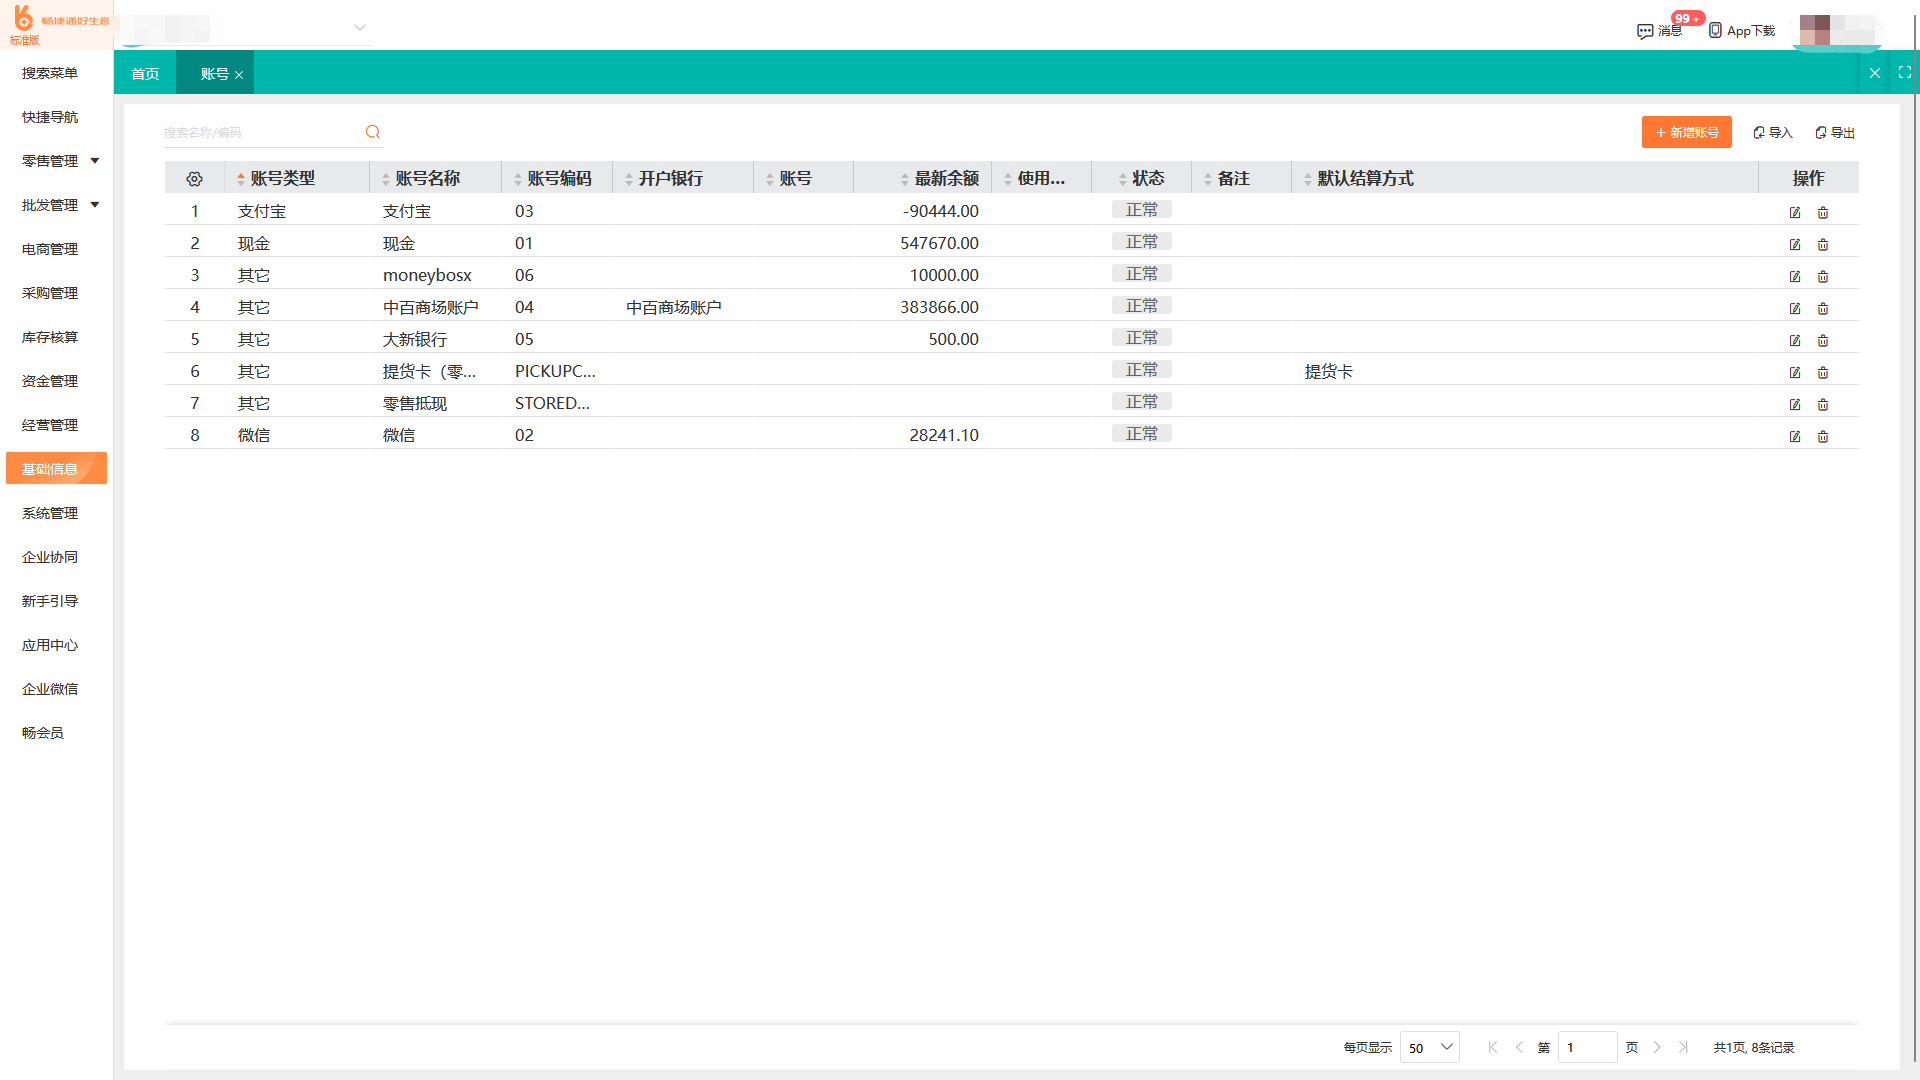The width and height of the screenshot is (1920, 1080).
Task: Click the edit icon for moneybosx account
Action: coord(1795,274)
